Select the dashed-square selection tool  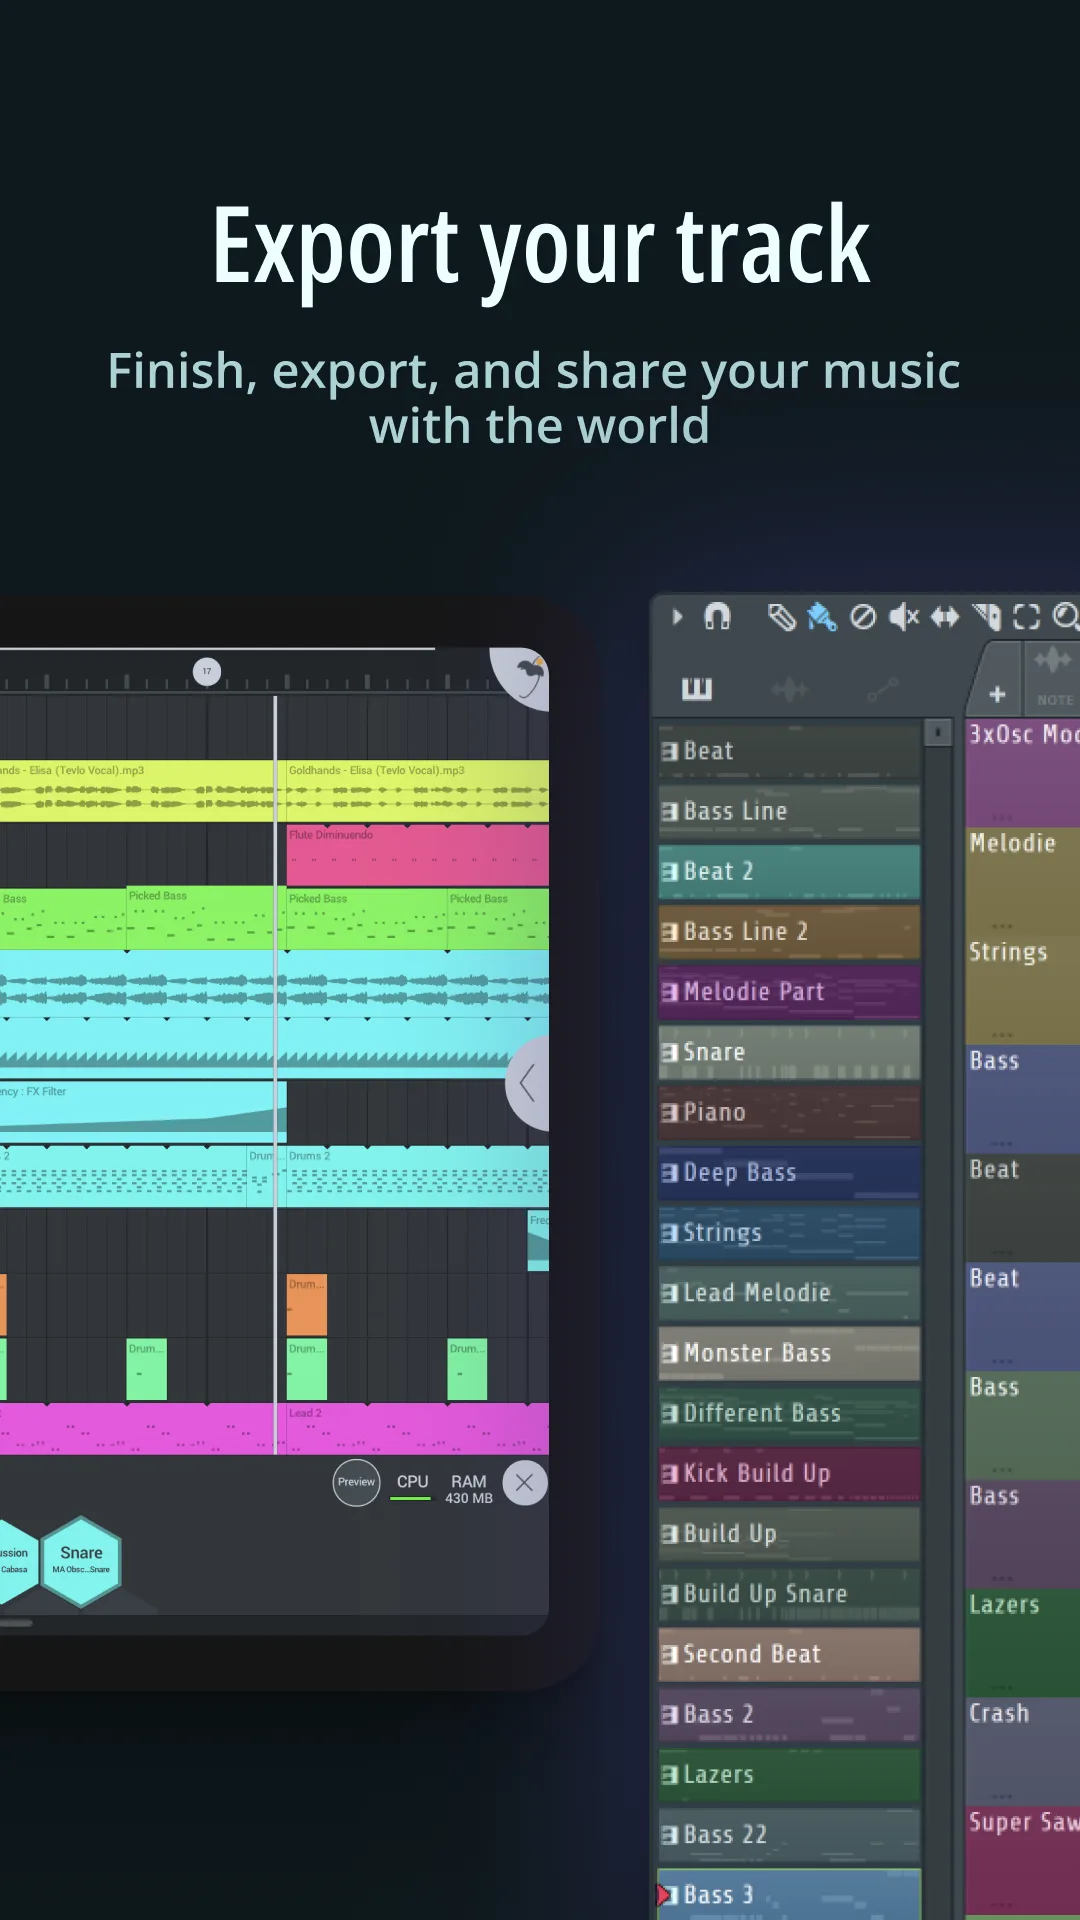pyautogui.click(x=1027, y=617)
